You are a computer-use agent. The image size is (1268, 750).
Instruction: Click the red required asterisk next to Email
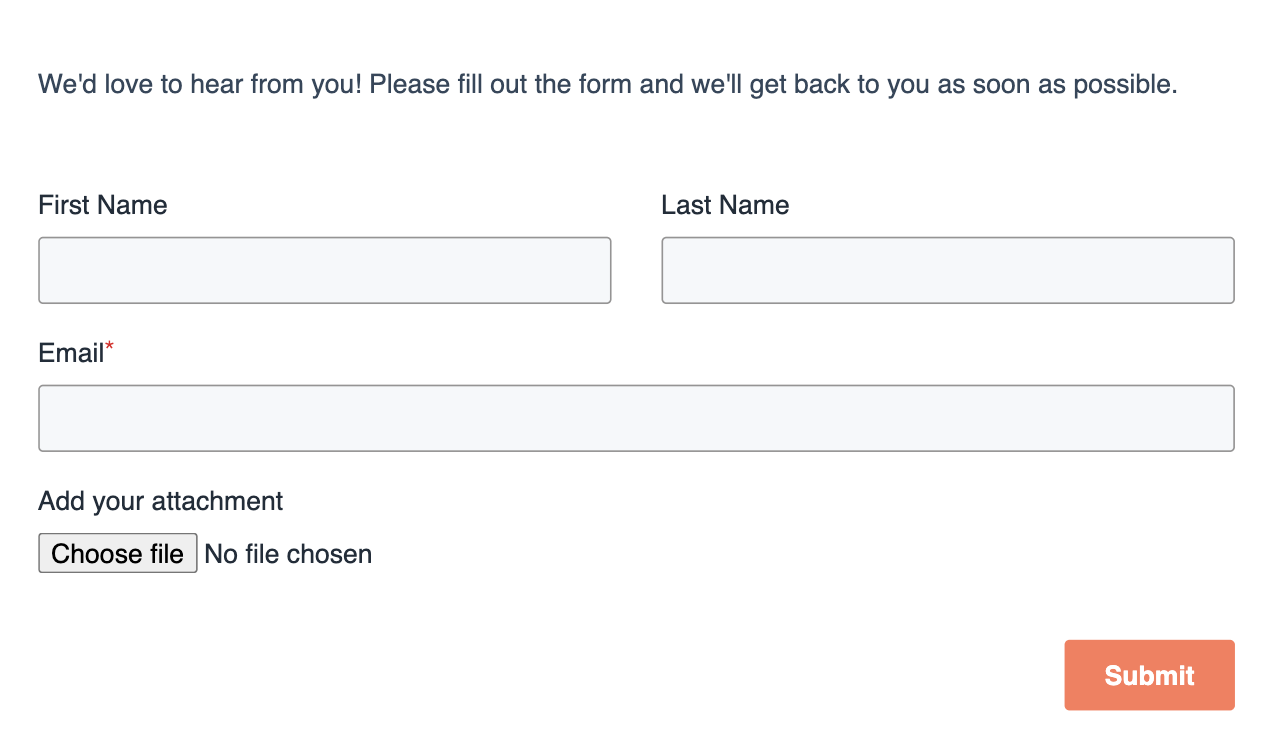click(x=109, y=347)
